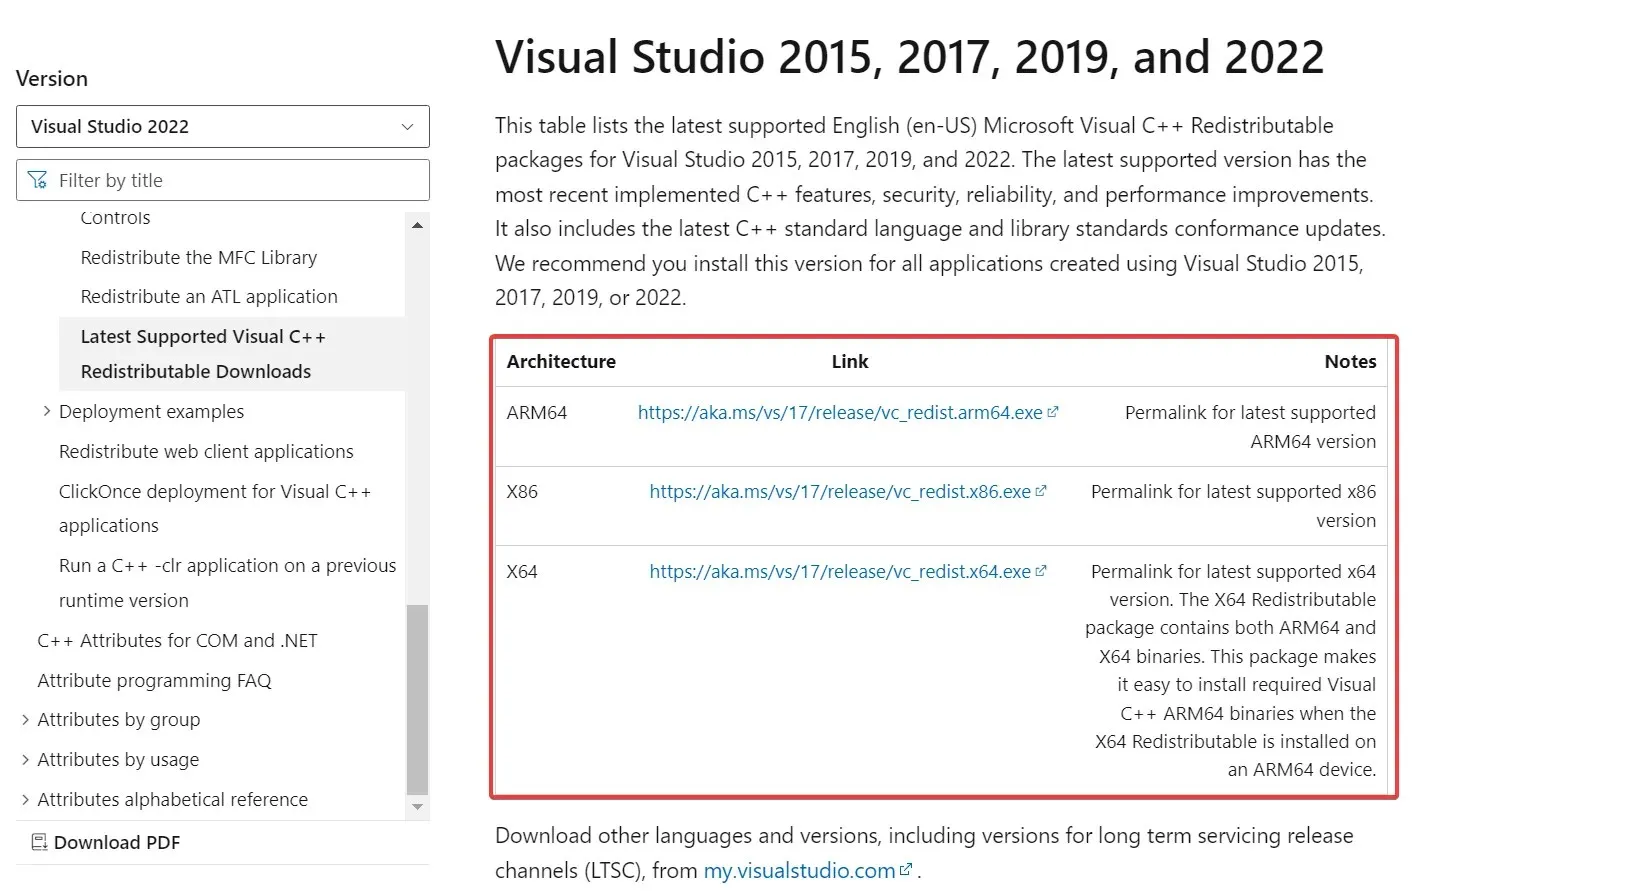Screen dimensions: 1633x891
Task: Open the vc_redist.x64.exe download link
Action: (840, 571)
